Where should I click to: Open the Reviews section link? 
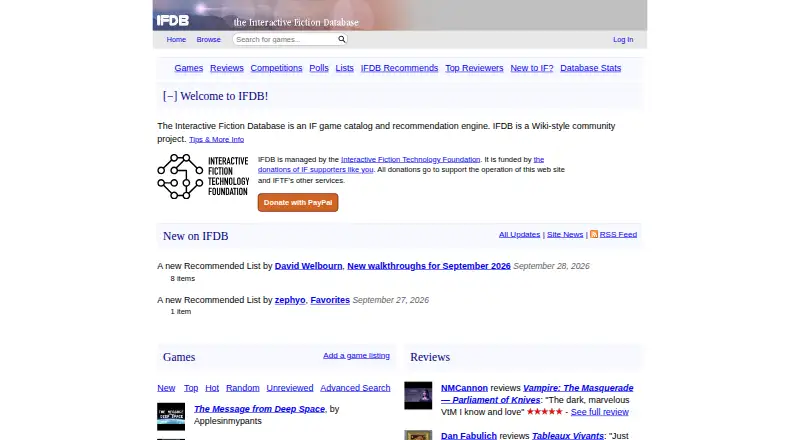227,68
